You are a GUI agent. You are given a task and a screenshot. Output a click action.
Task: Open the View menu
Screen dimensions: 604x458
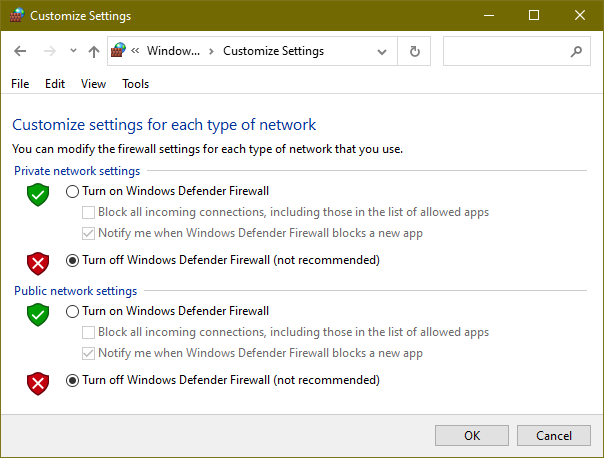point(93,84)
